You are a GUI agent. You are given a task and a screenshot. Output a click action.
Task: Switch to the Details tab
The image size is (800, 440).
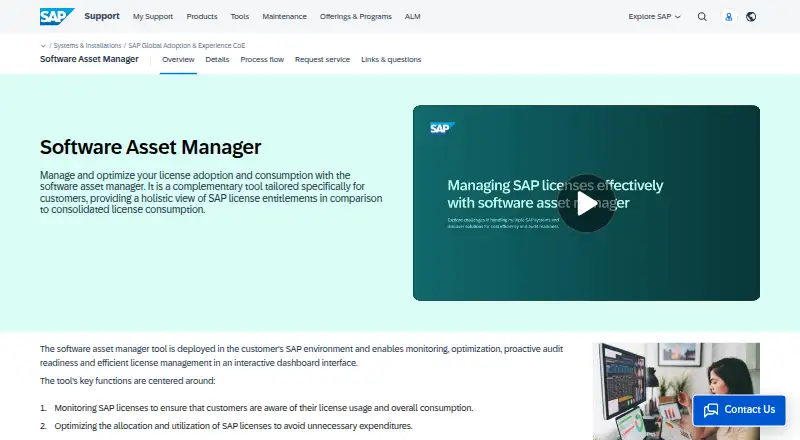click(217, 60)
